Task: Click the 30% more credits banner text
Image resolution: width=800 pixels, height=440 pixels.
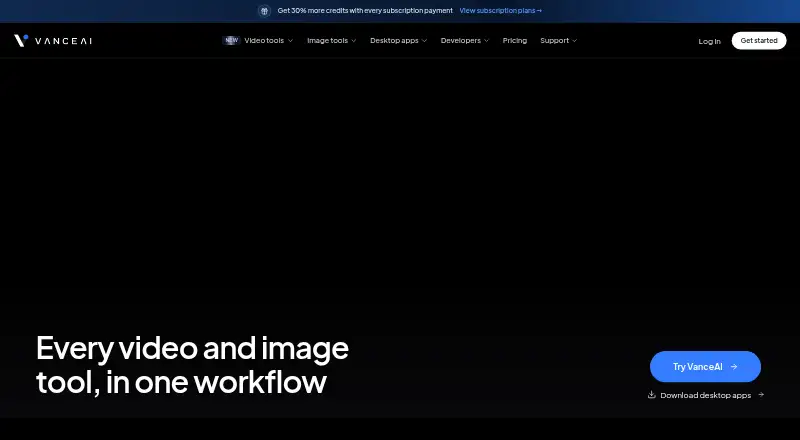Action: pyautogui.click(x=365, y=11)
